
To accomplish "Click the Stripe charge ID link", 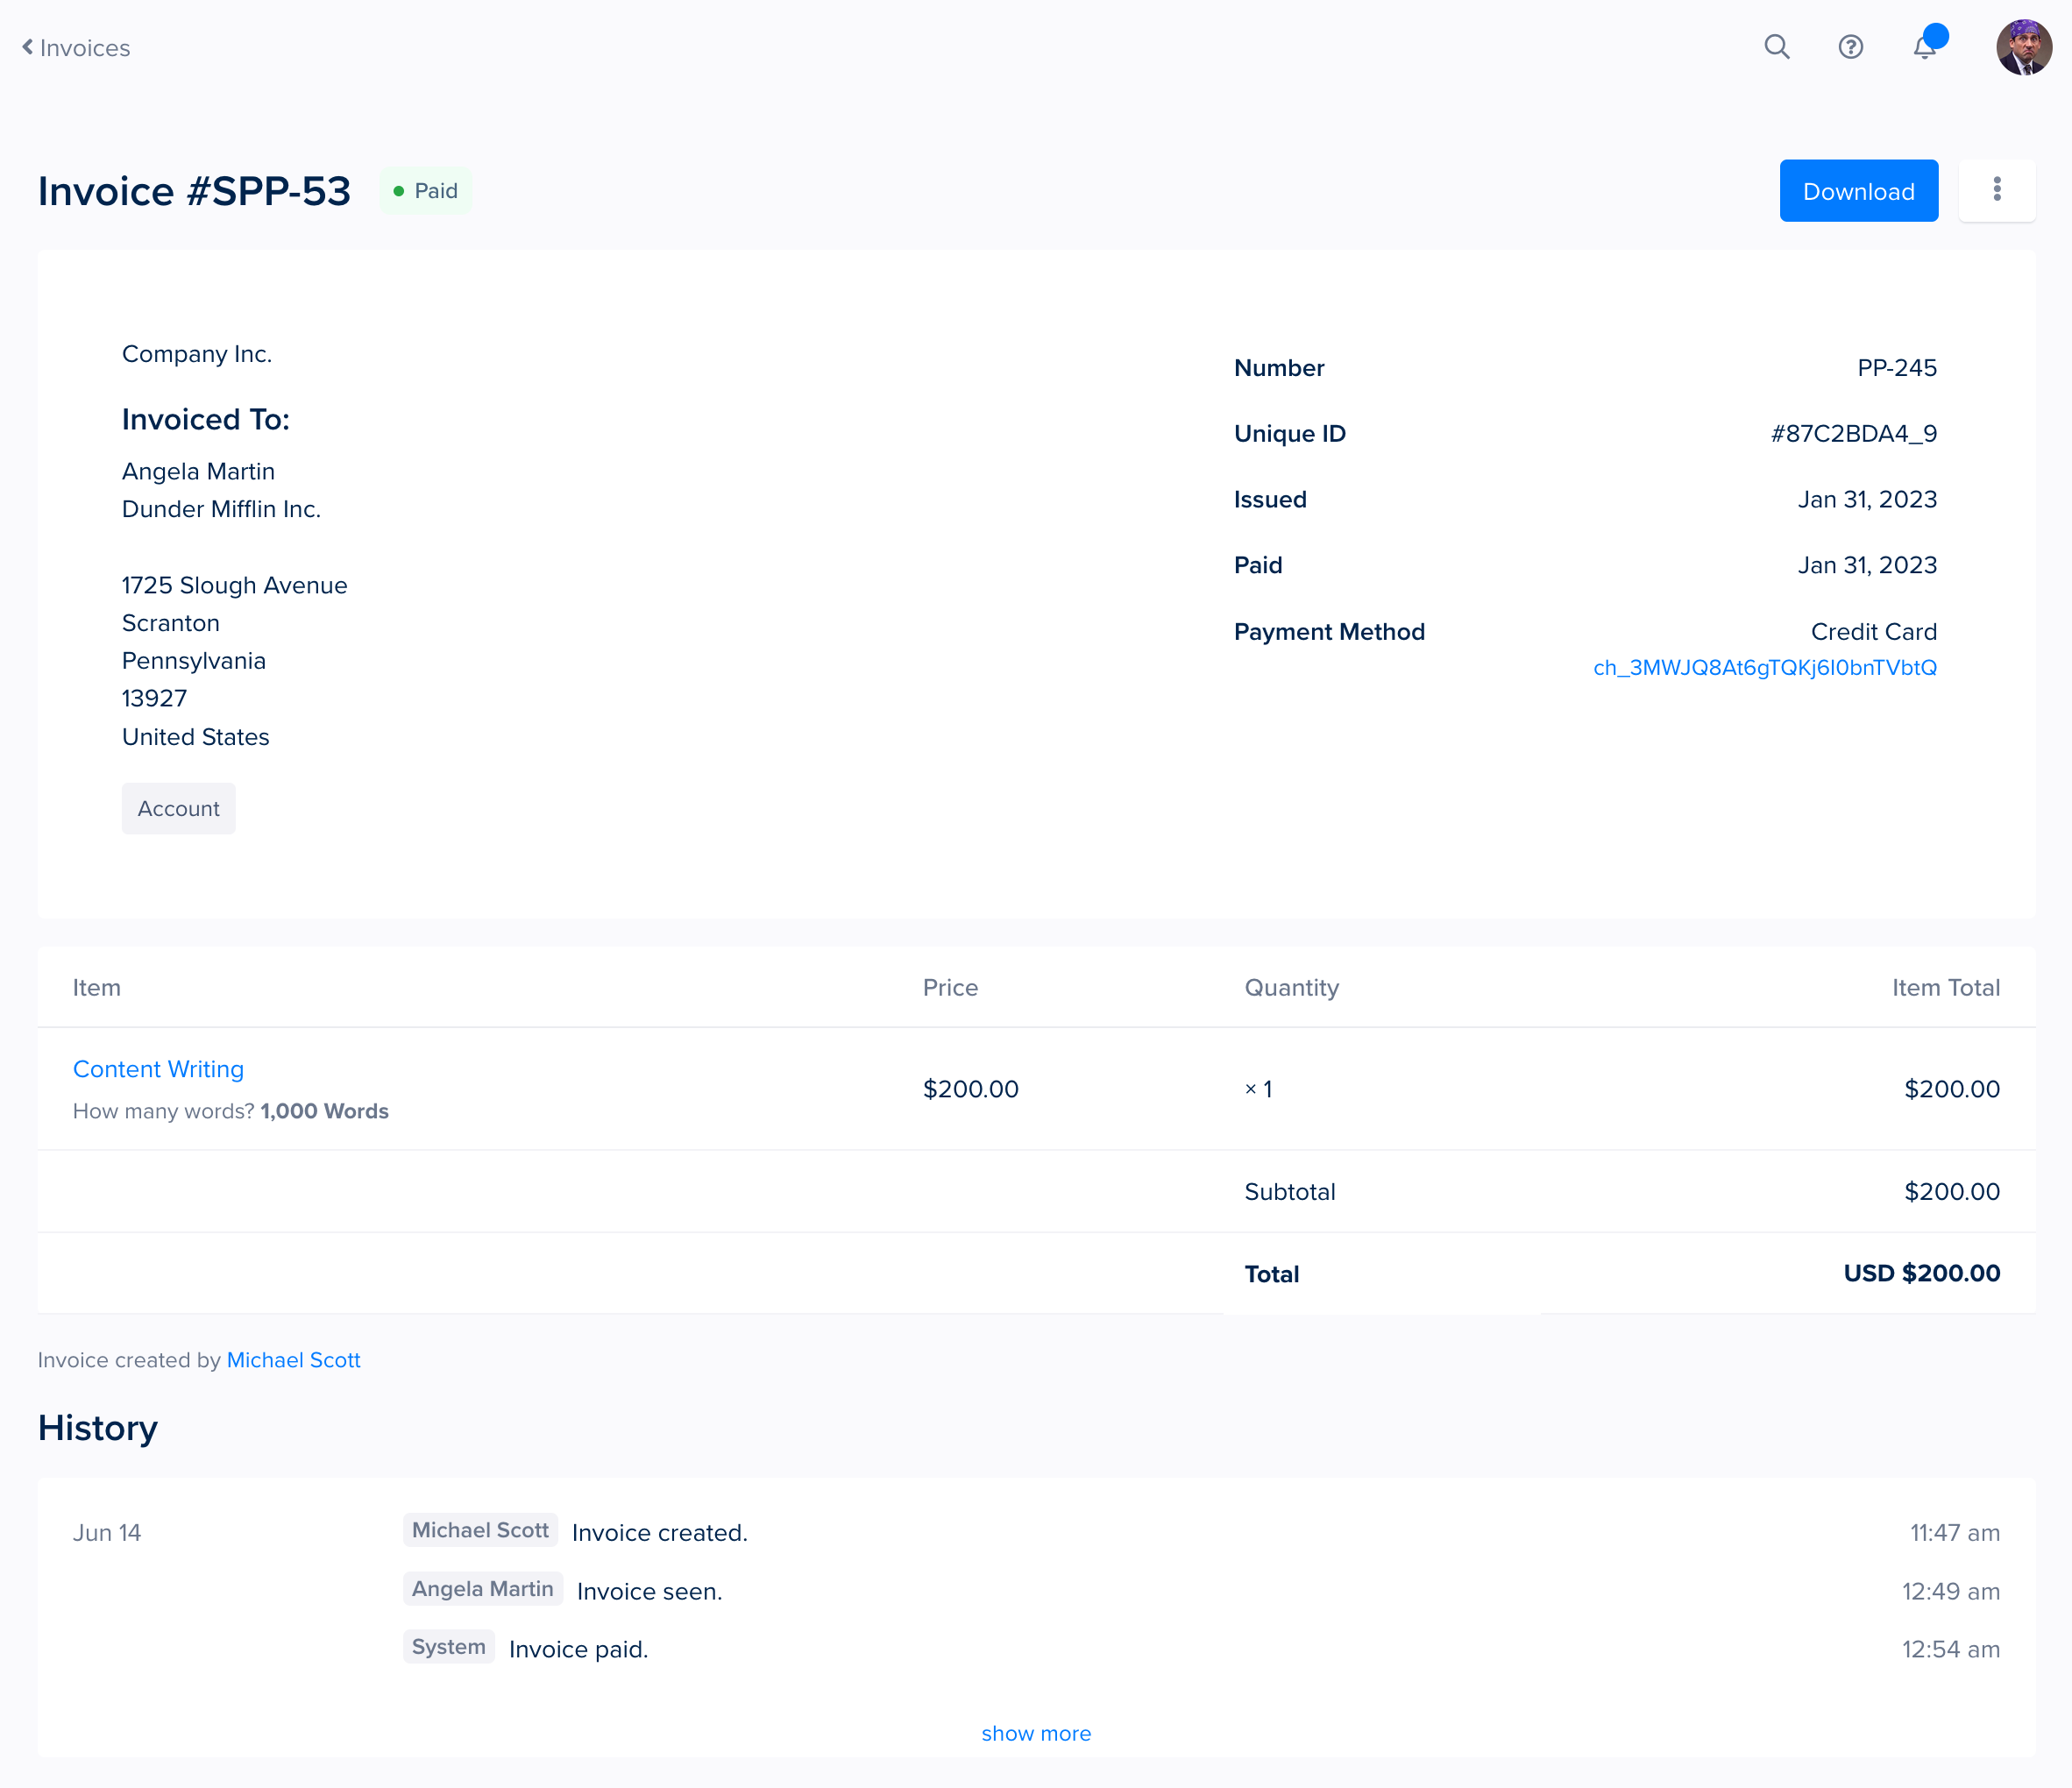I will click(x=1762, y=666).
